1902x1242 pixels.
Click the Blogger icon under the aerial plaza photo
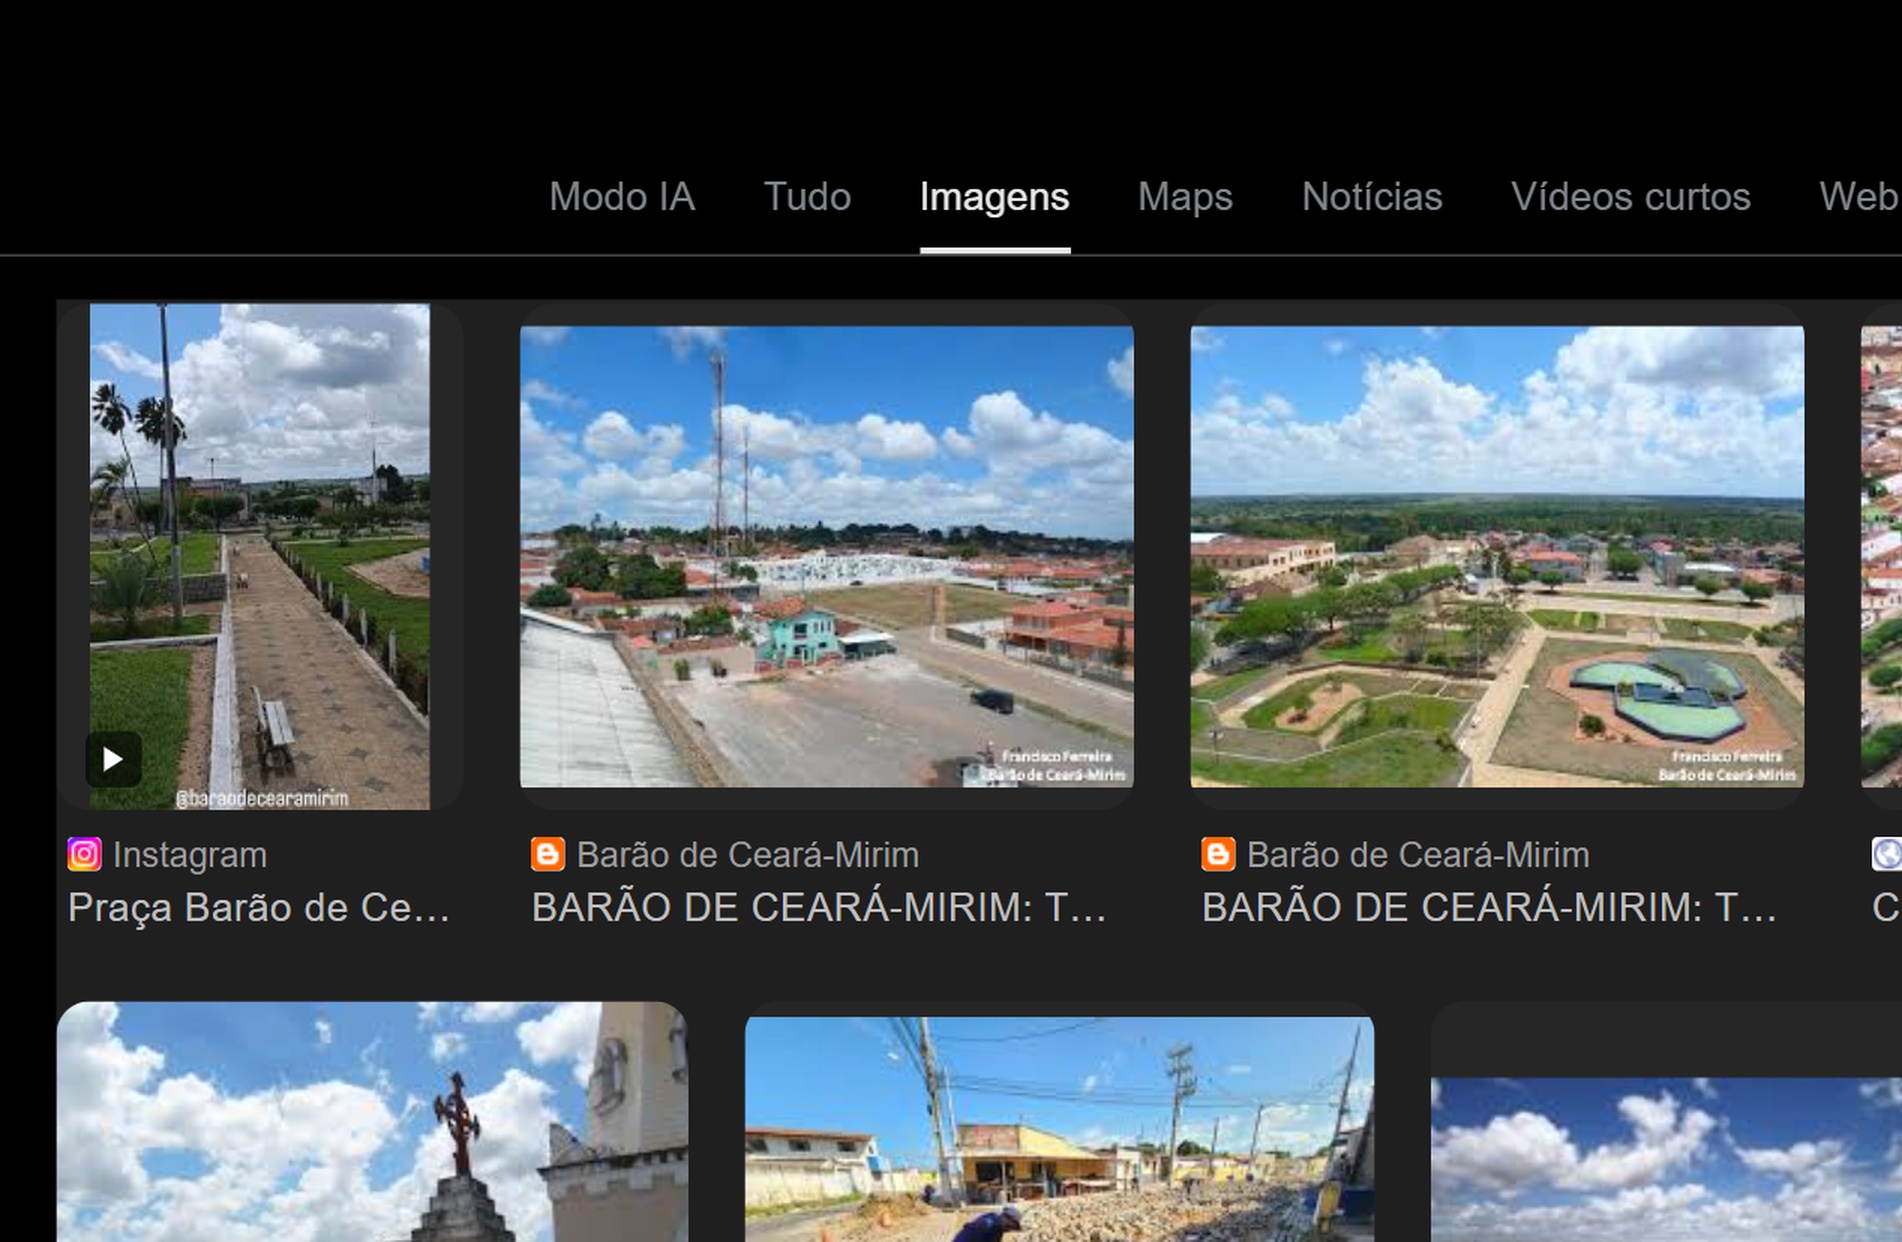(1217, 855)
